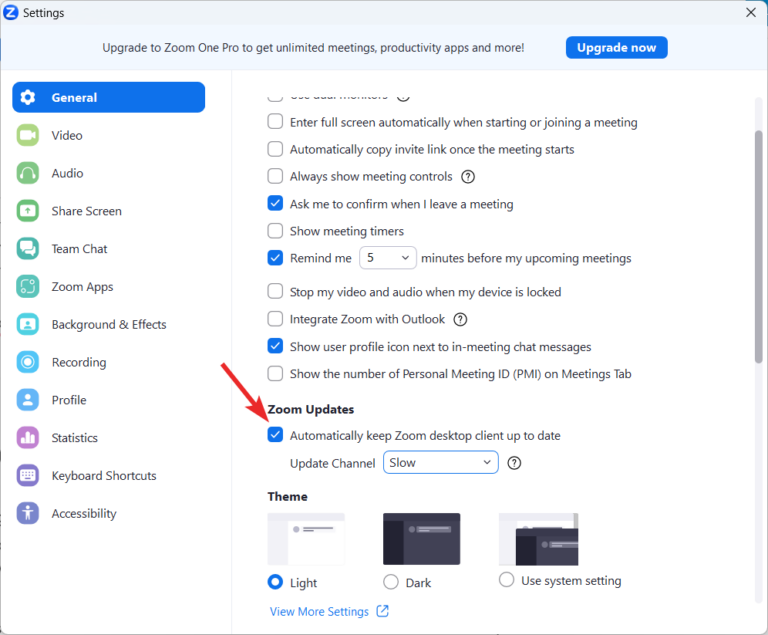Open Statistics settings
Screen dimensions: 768x635
(x=109, y=438)
